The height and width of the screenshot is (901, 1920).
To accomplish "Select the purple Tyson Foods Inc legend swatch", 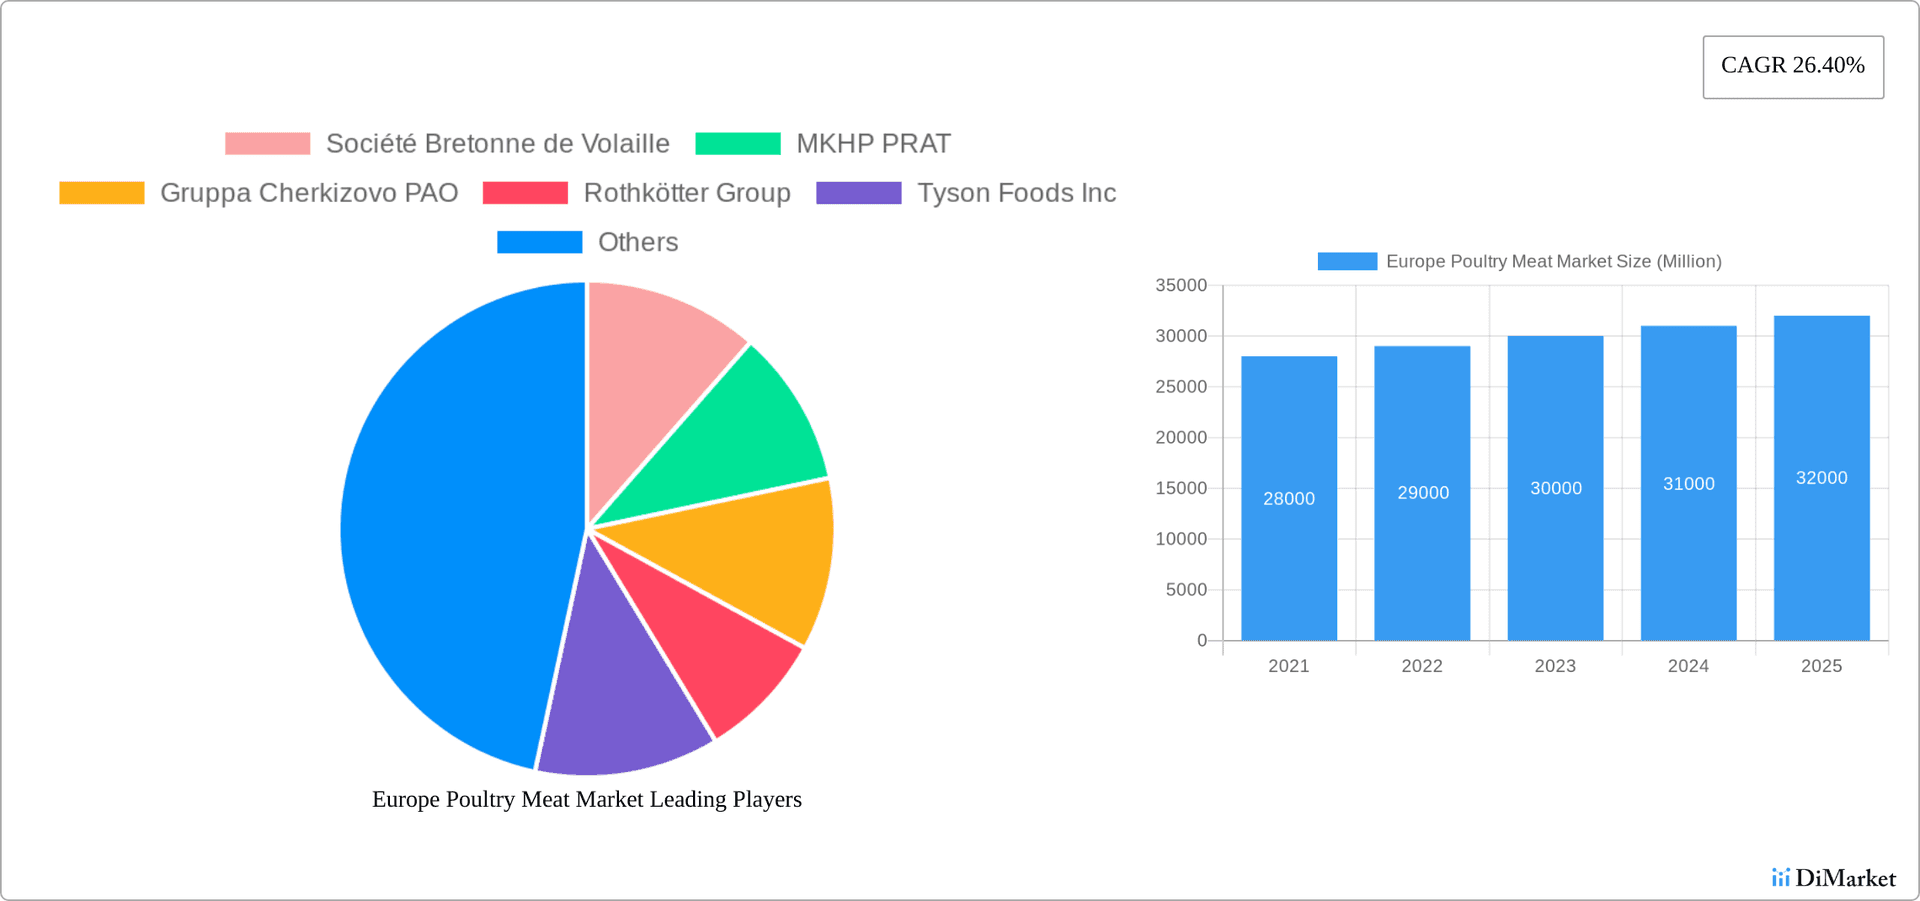I will (860, 192).
